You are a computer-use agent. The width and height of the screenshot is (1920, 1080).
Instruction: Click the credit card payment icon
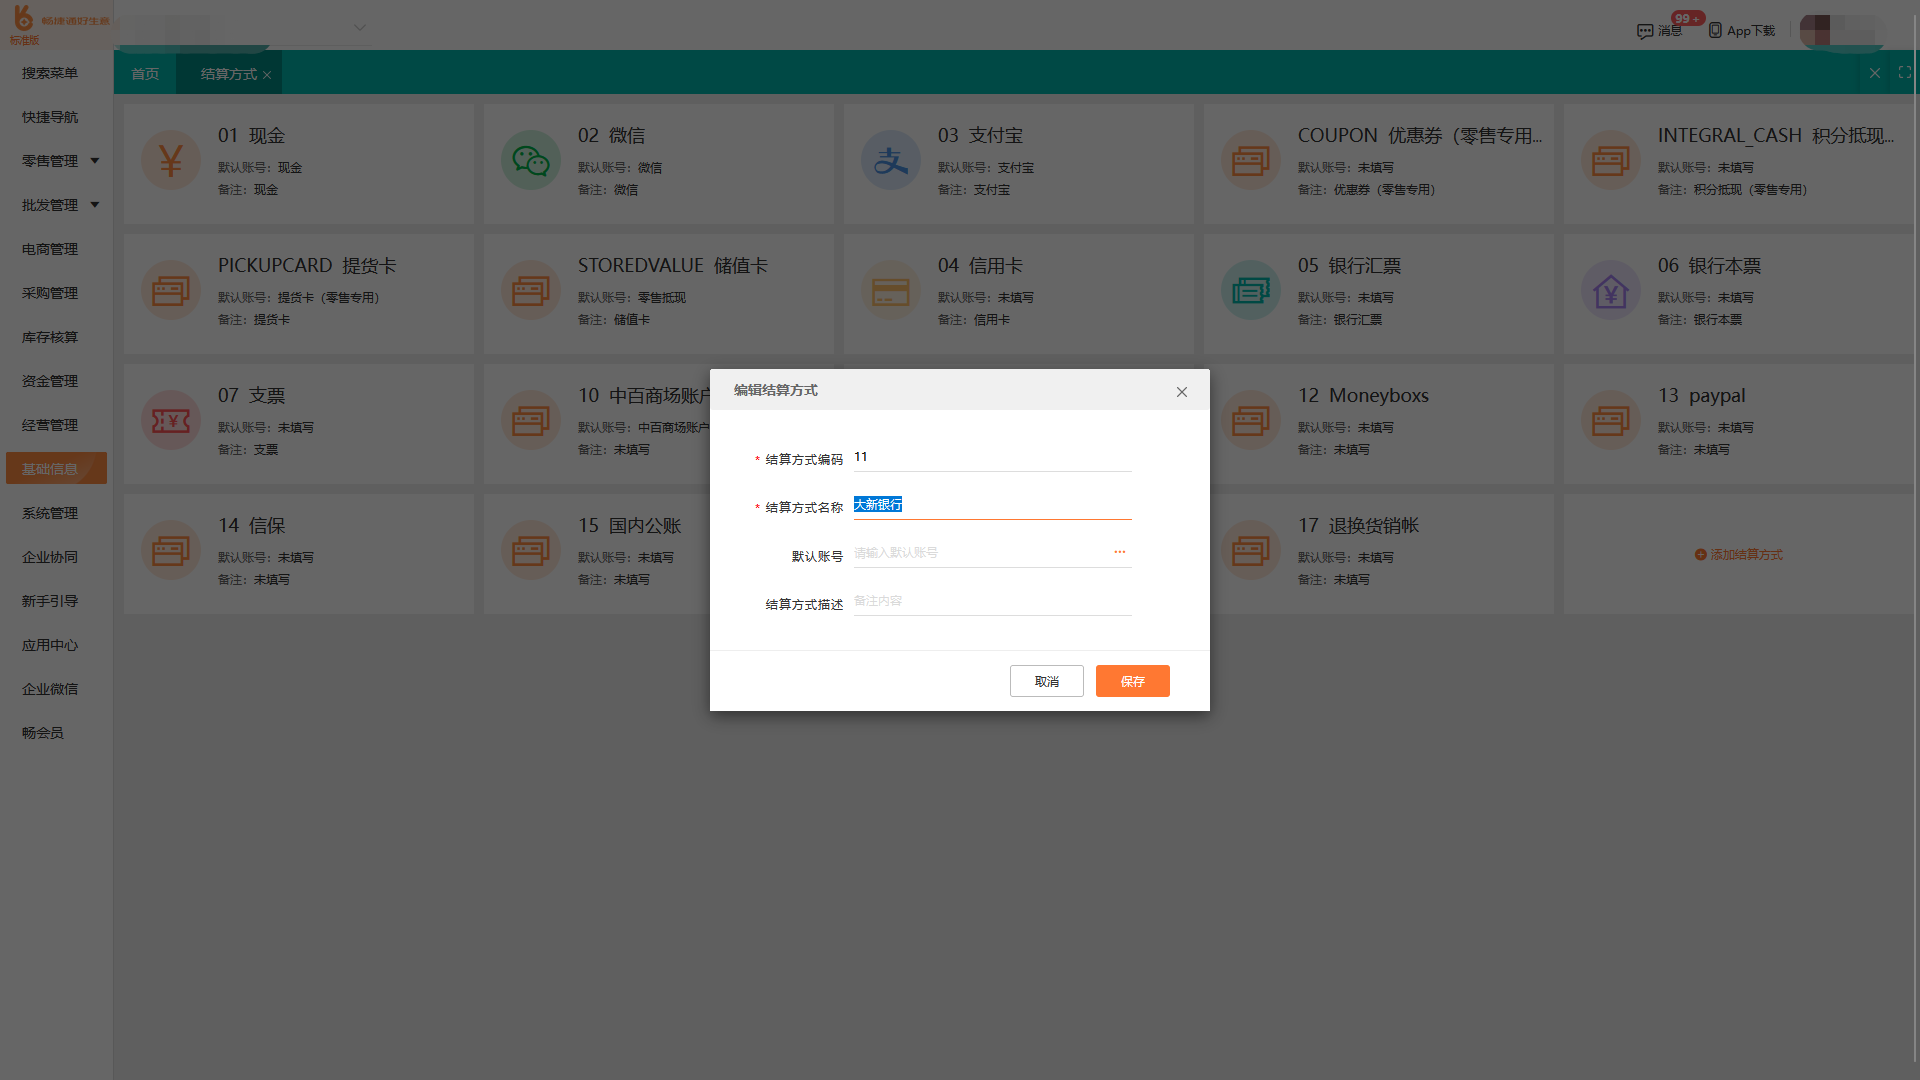coord(891,289)
